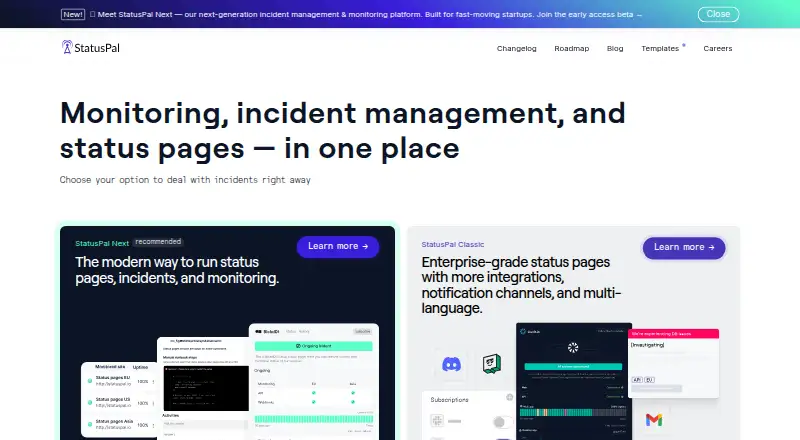Learn more about StatusPal Next
The image size is (800, 440).
coord(338,247)
